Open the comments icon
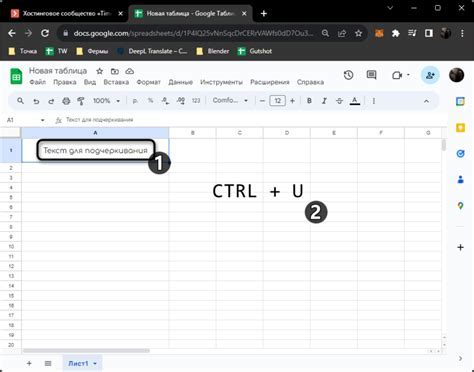Image resolution: width=474 pixels, height=372 pixels. coord(371,75)
